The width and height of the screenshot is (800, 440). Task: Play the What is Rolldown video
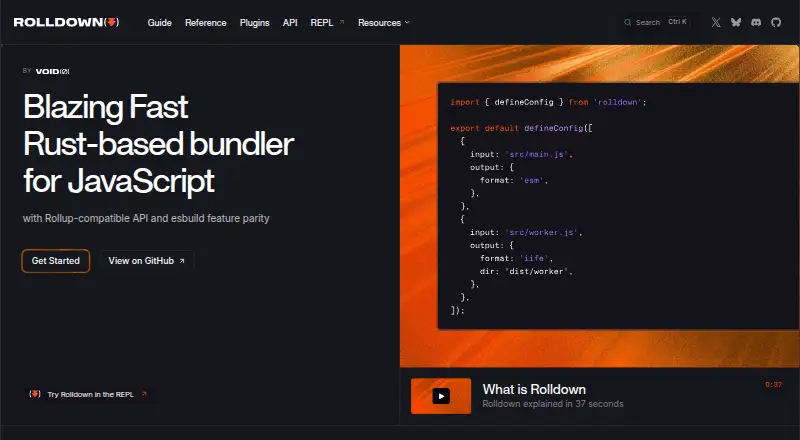click(x=441, y=396)
